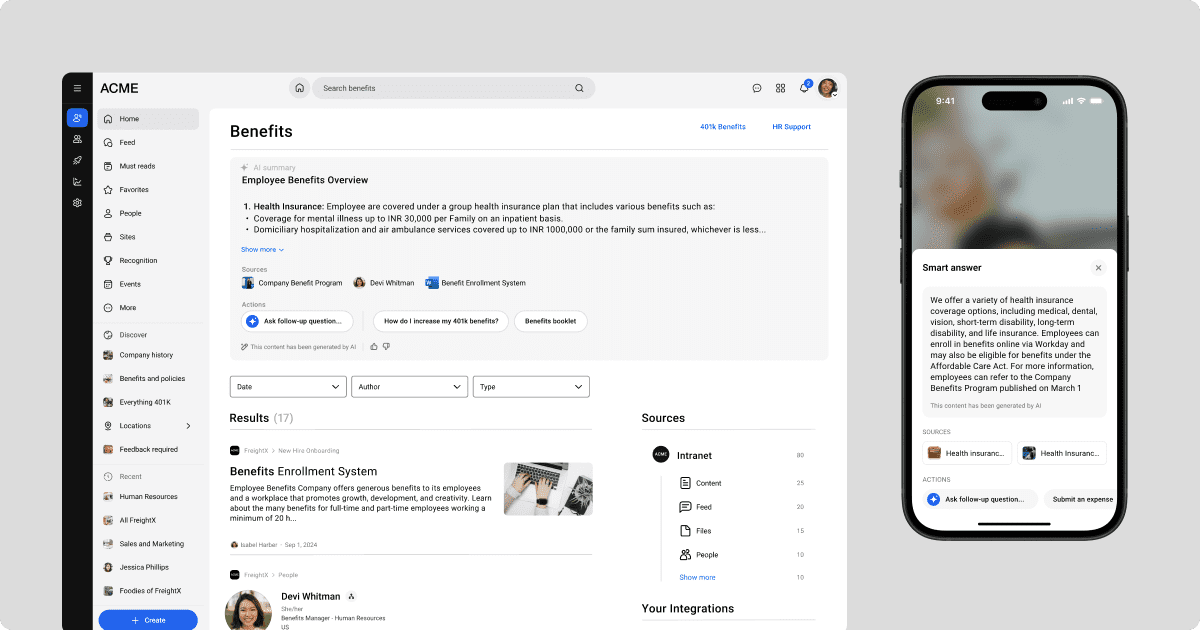Viewport: 1200px width, 630px height.
Task: Open the apps grid icon near notifications
Action: coord(780,88)
